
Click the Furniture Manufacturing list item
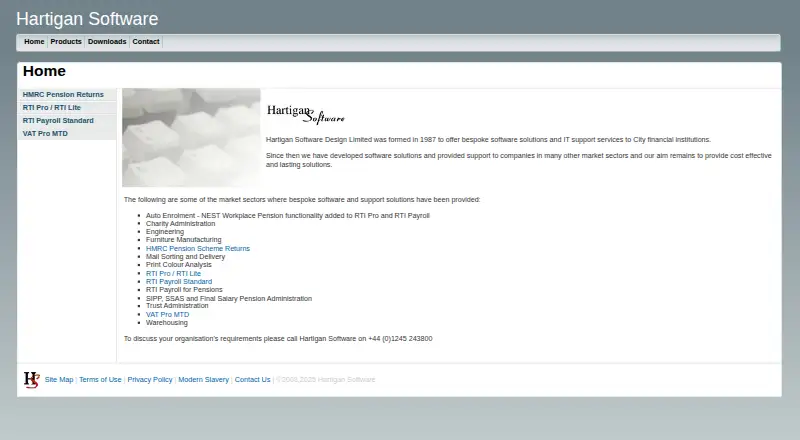(x=184, y=239)
